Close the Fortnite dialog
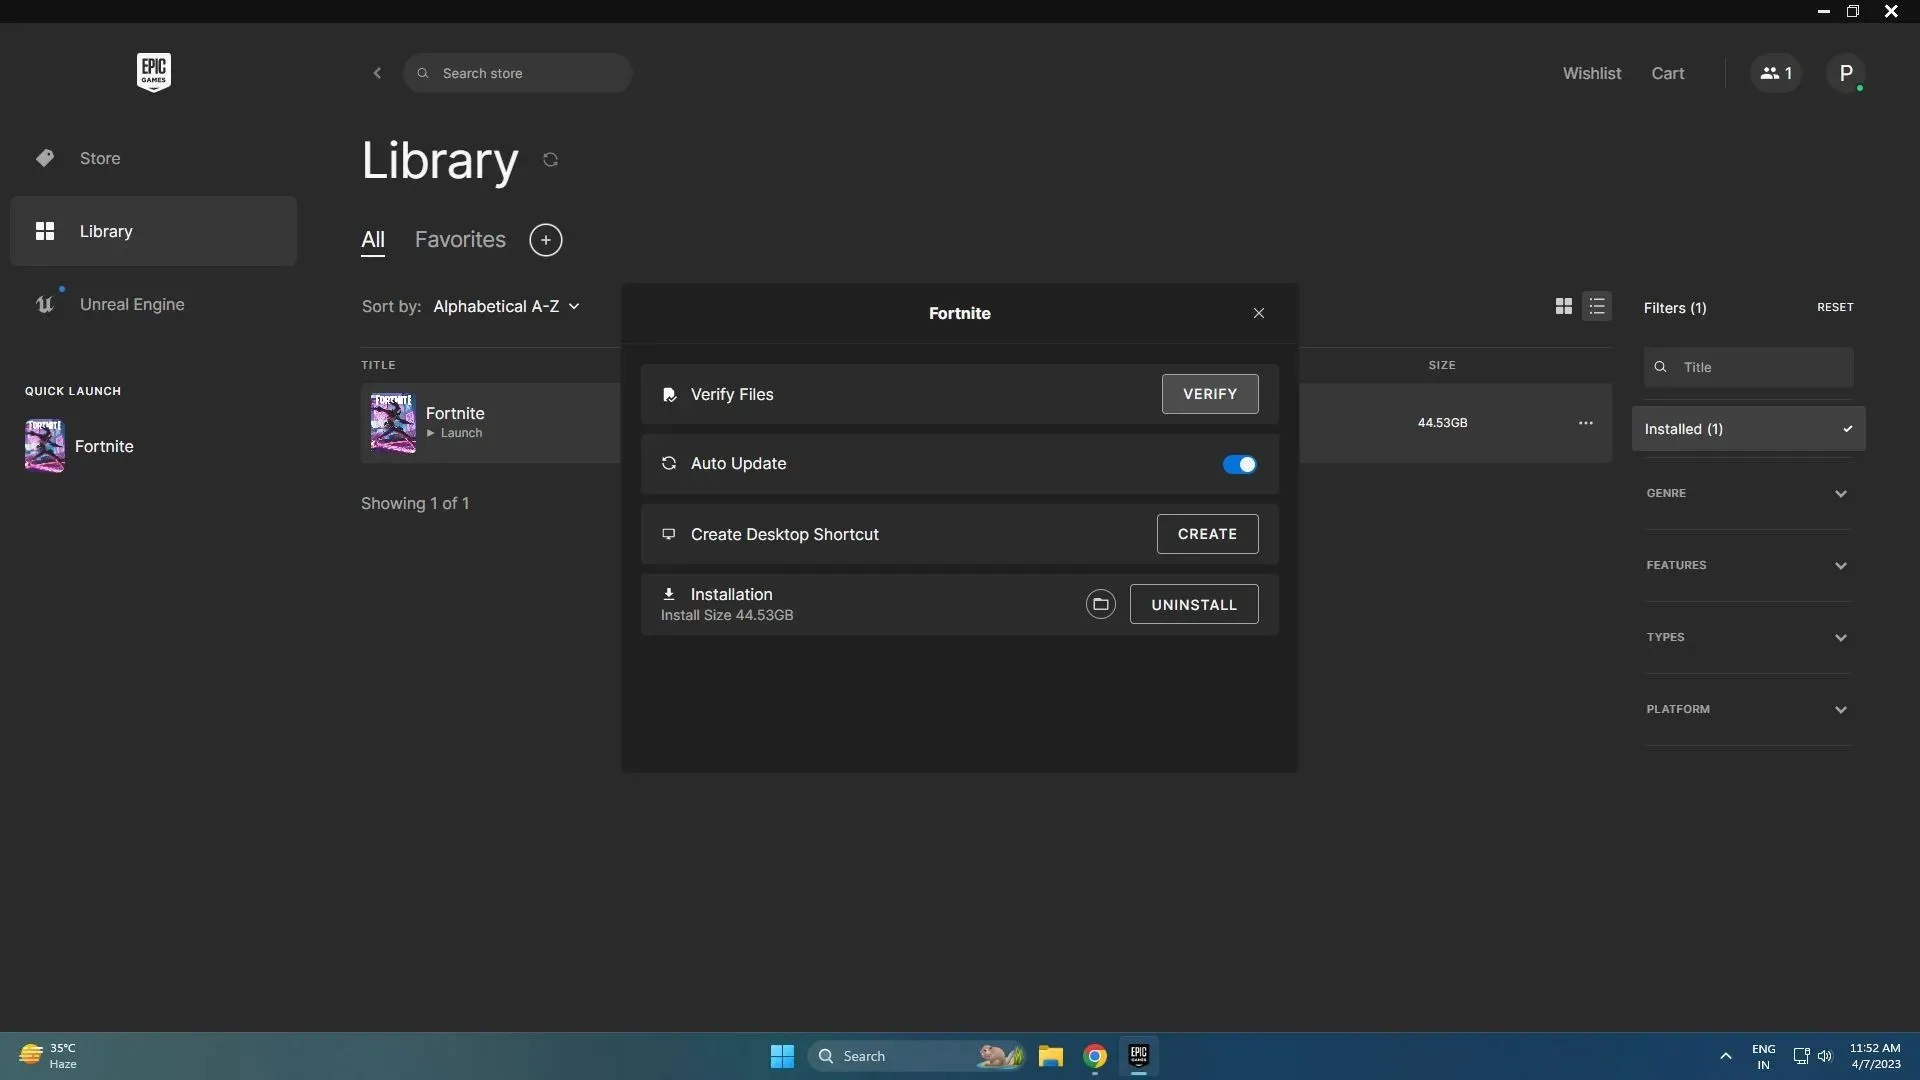The width and height of the screenshot is (1920, 1080). [1259, 313]
